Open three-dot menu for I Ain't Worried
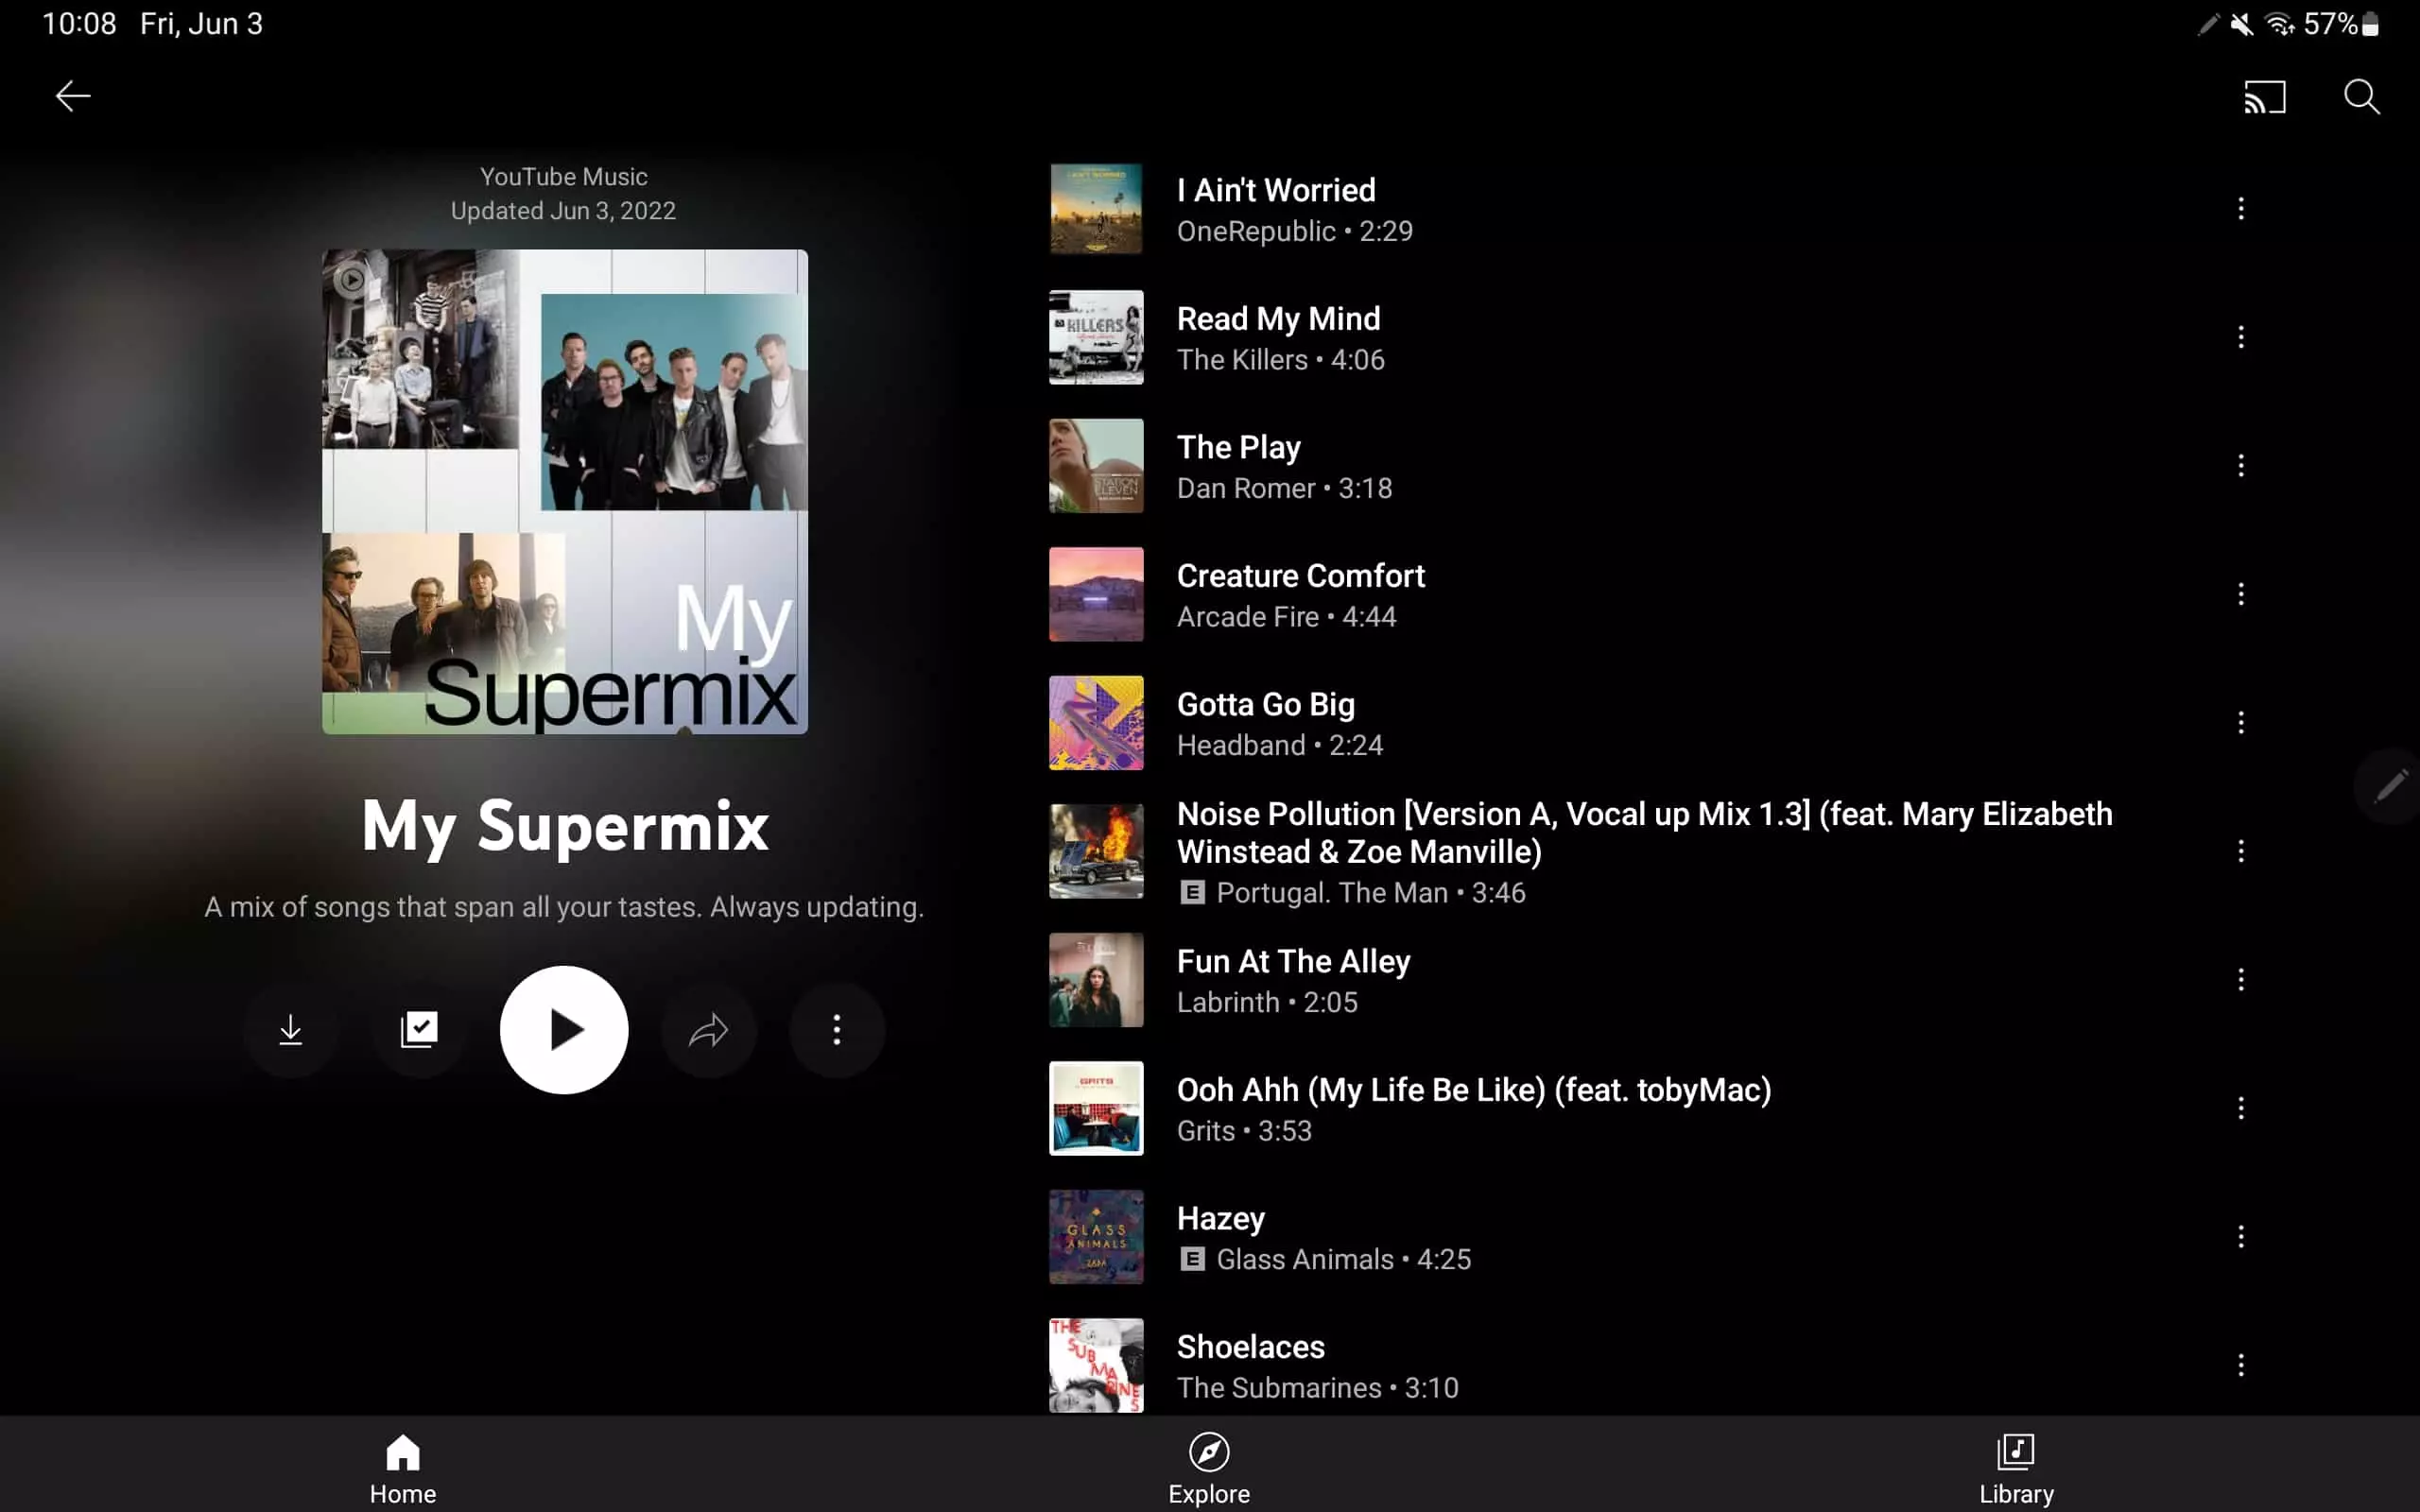 (2242, 207)
